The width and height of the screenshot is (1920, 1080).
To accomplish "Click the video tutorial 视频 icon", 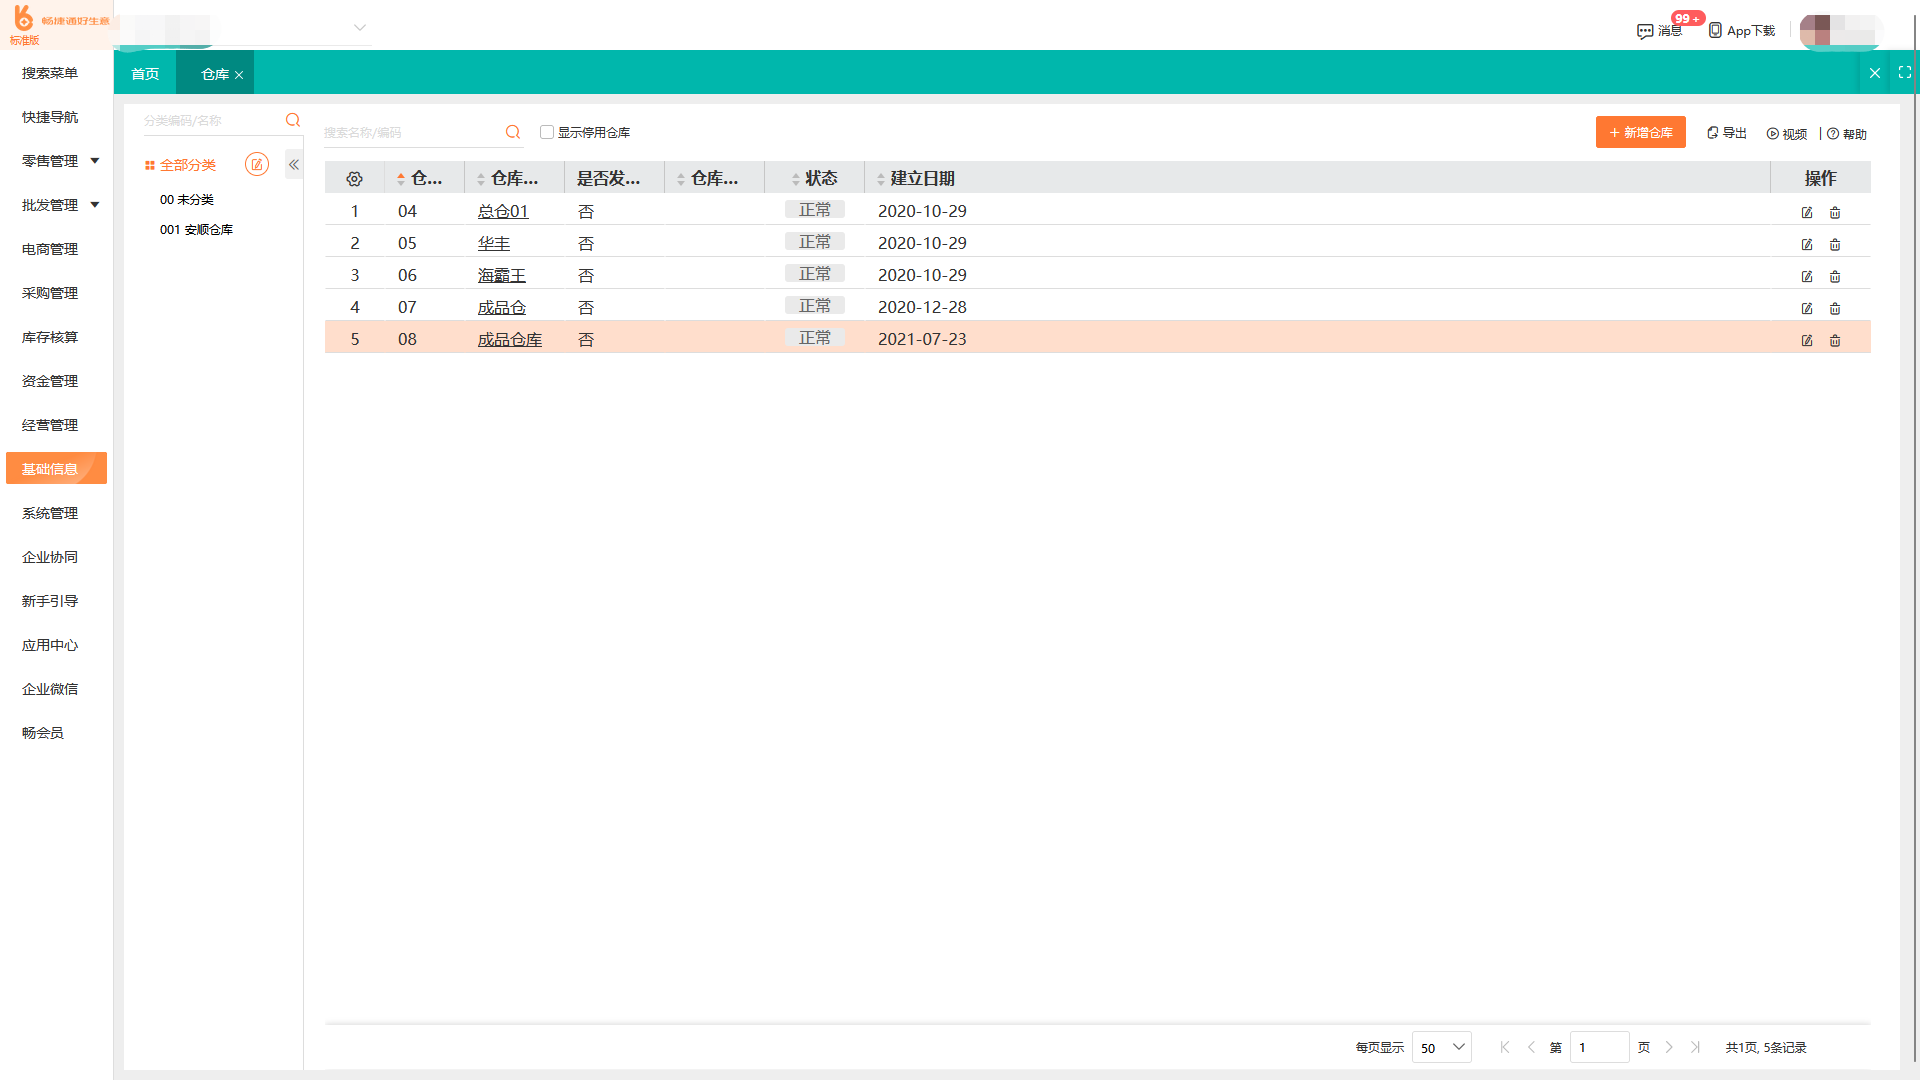I will tap(1788, 131).
